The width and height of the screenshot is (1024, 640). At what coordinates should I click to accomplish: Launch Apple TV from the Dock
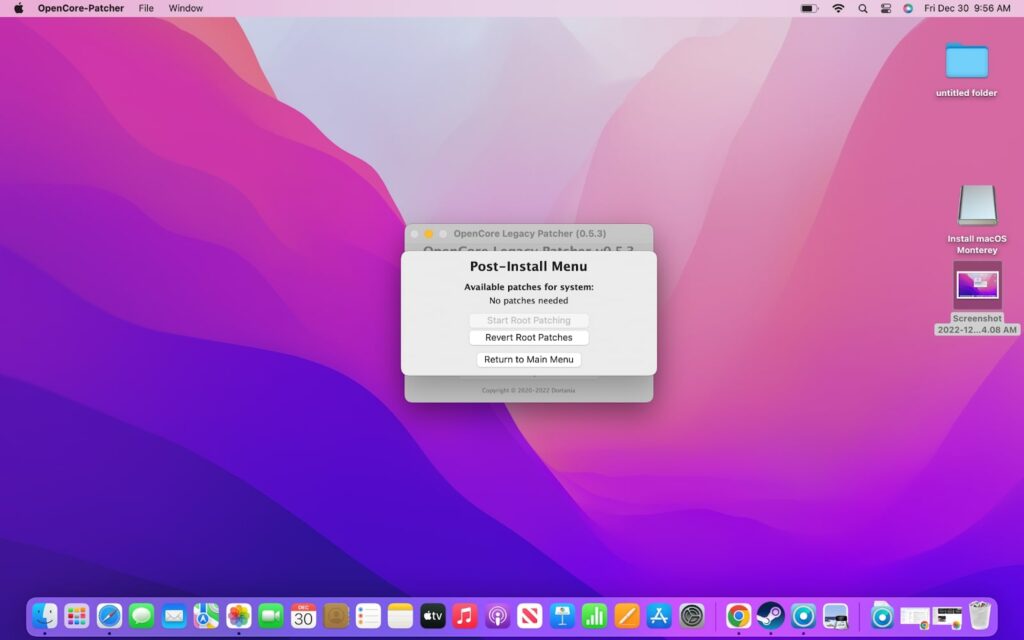click(433, 616)
